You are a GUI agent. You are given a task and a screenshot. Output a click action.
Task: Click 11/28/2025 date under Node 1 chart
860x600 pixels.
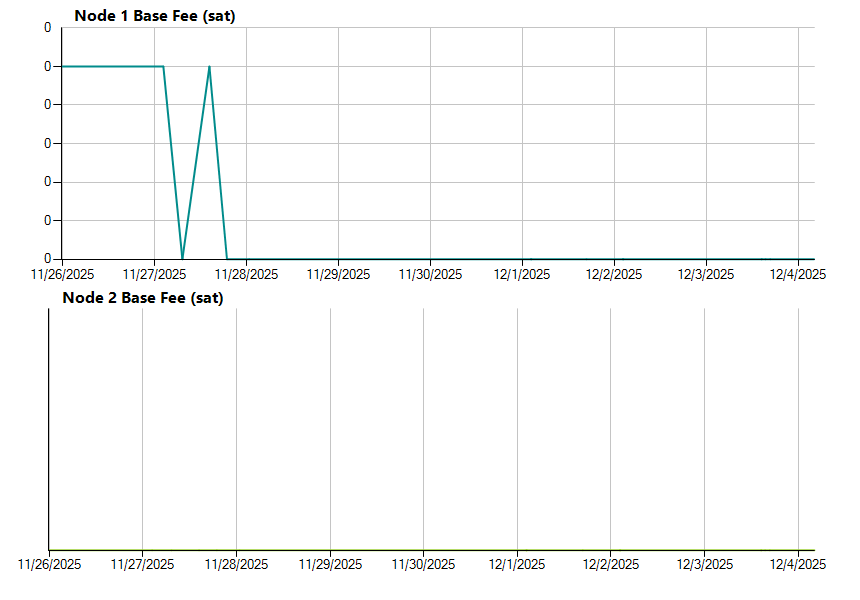[247, 273]
